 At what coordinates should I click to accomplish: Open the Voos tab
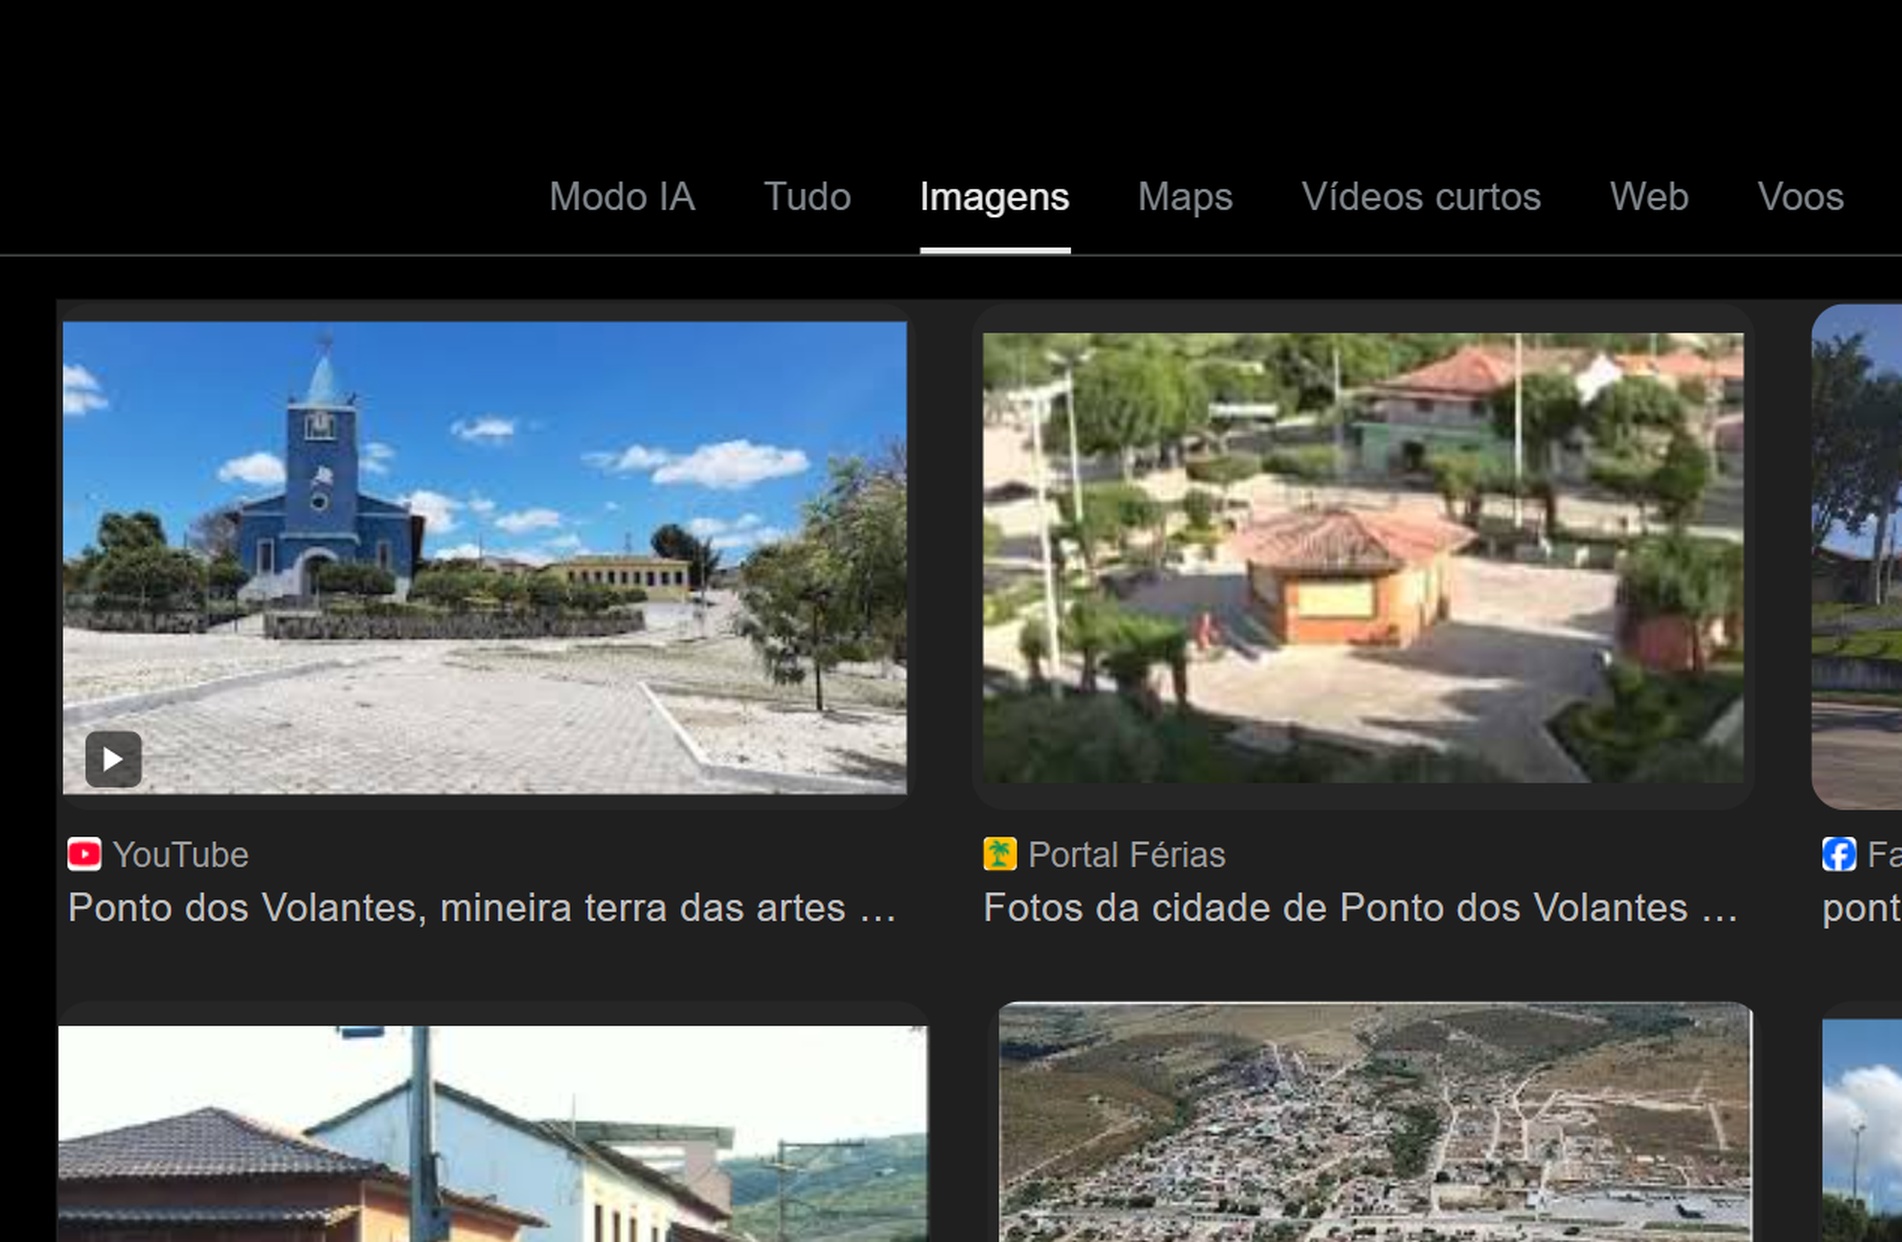(1800, 197)
